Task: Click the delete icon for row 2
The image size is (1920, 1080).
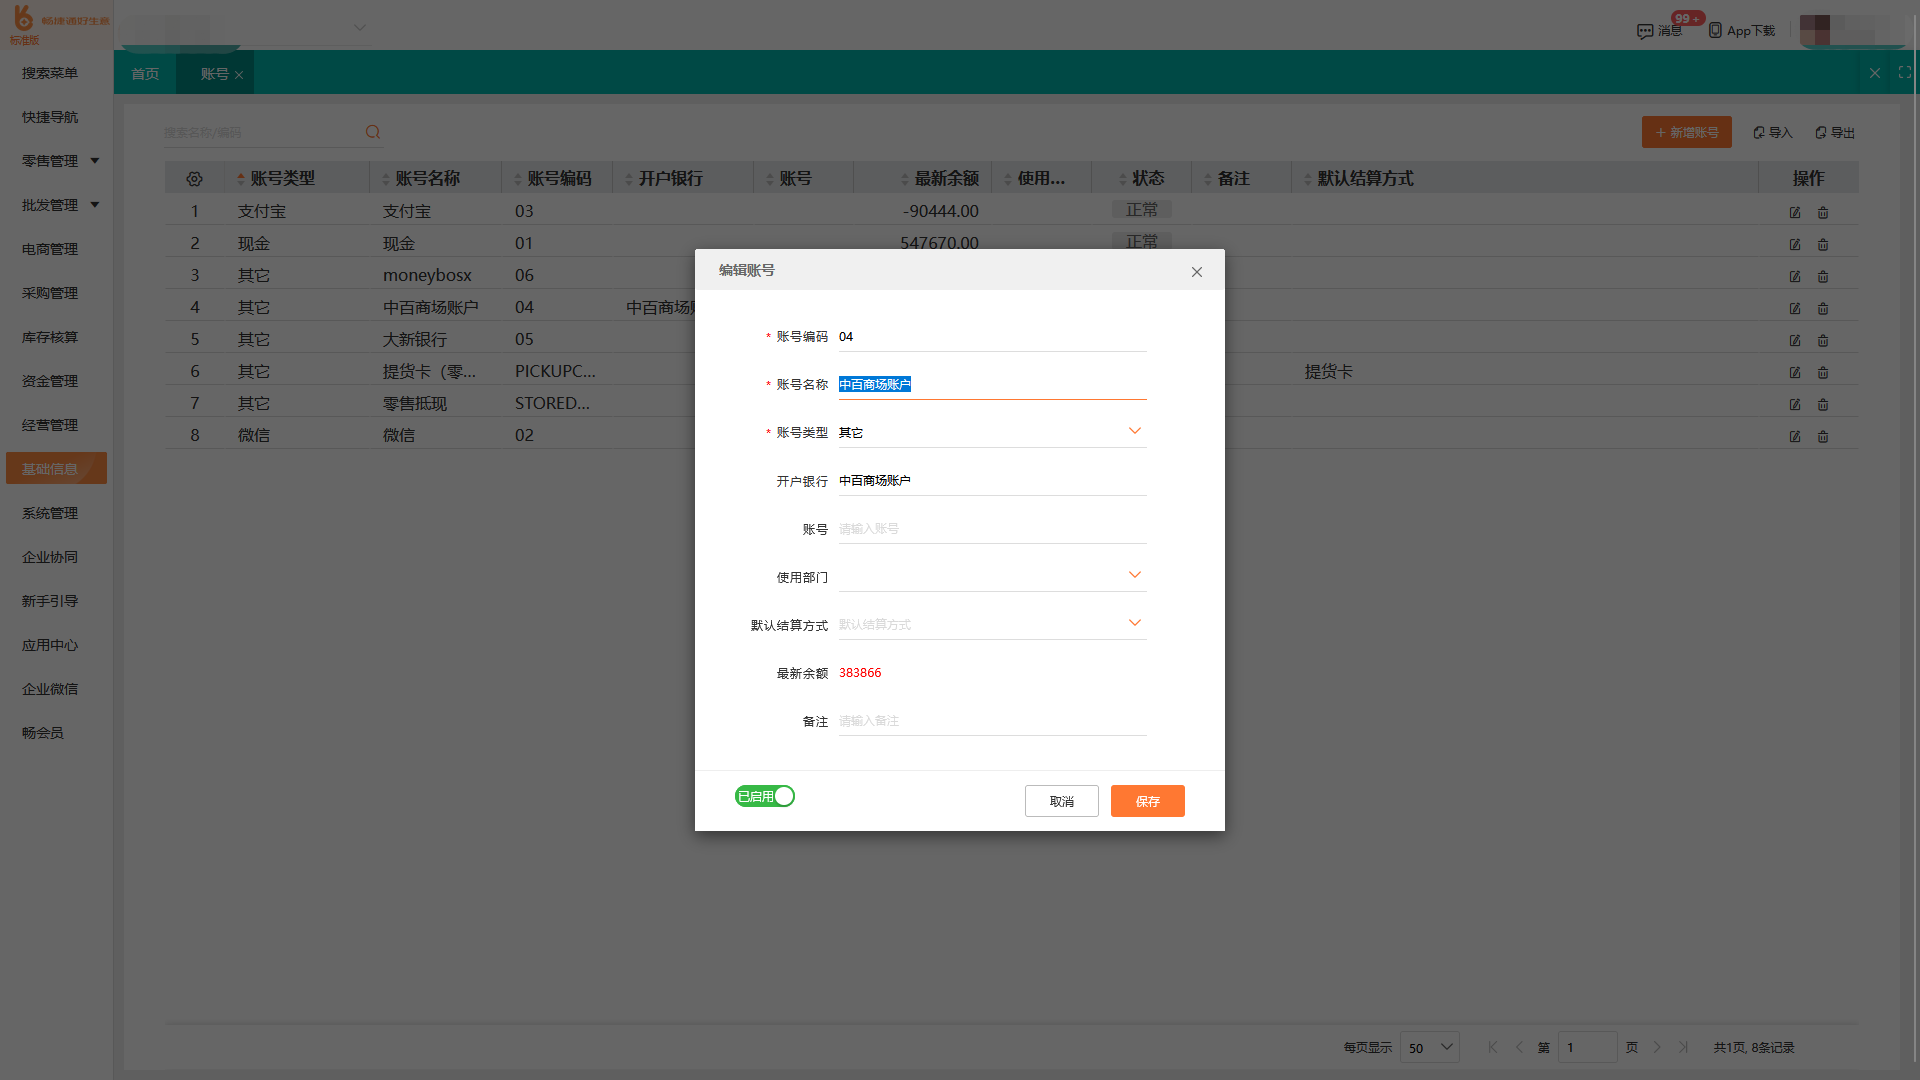Action: point(1824,244)
